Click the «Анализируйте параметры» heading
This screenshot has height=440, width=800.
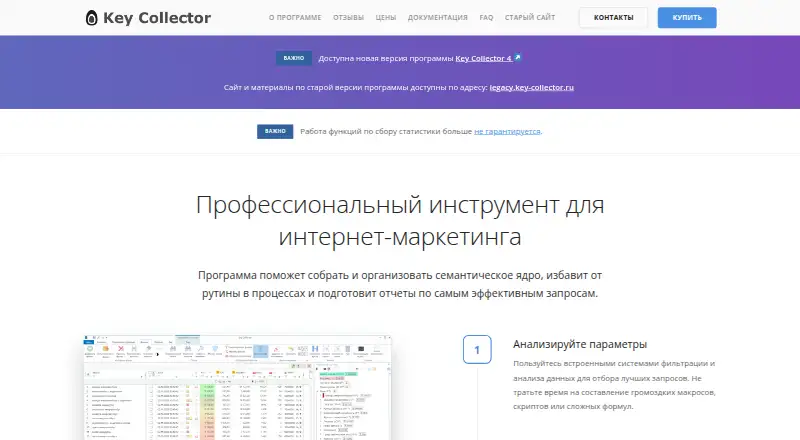[580, 344]
